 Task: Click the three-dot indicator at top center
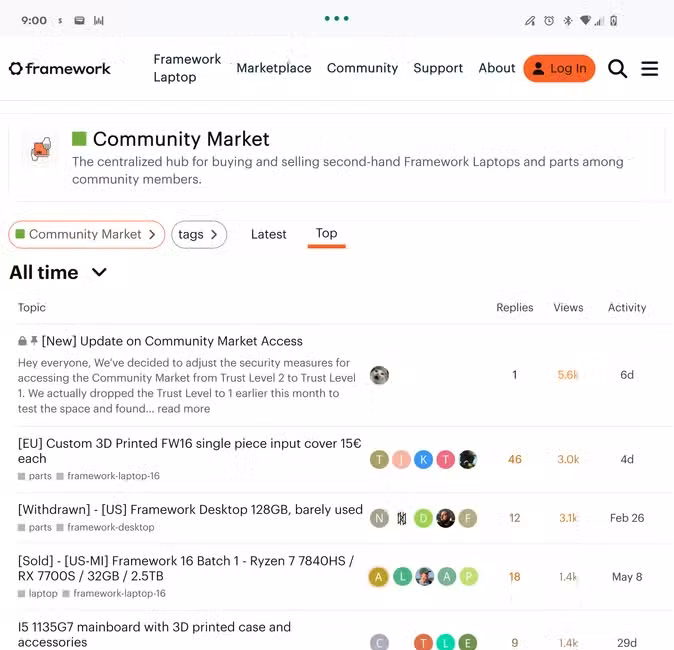(337, 18)
